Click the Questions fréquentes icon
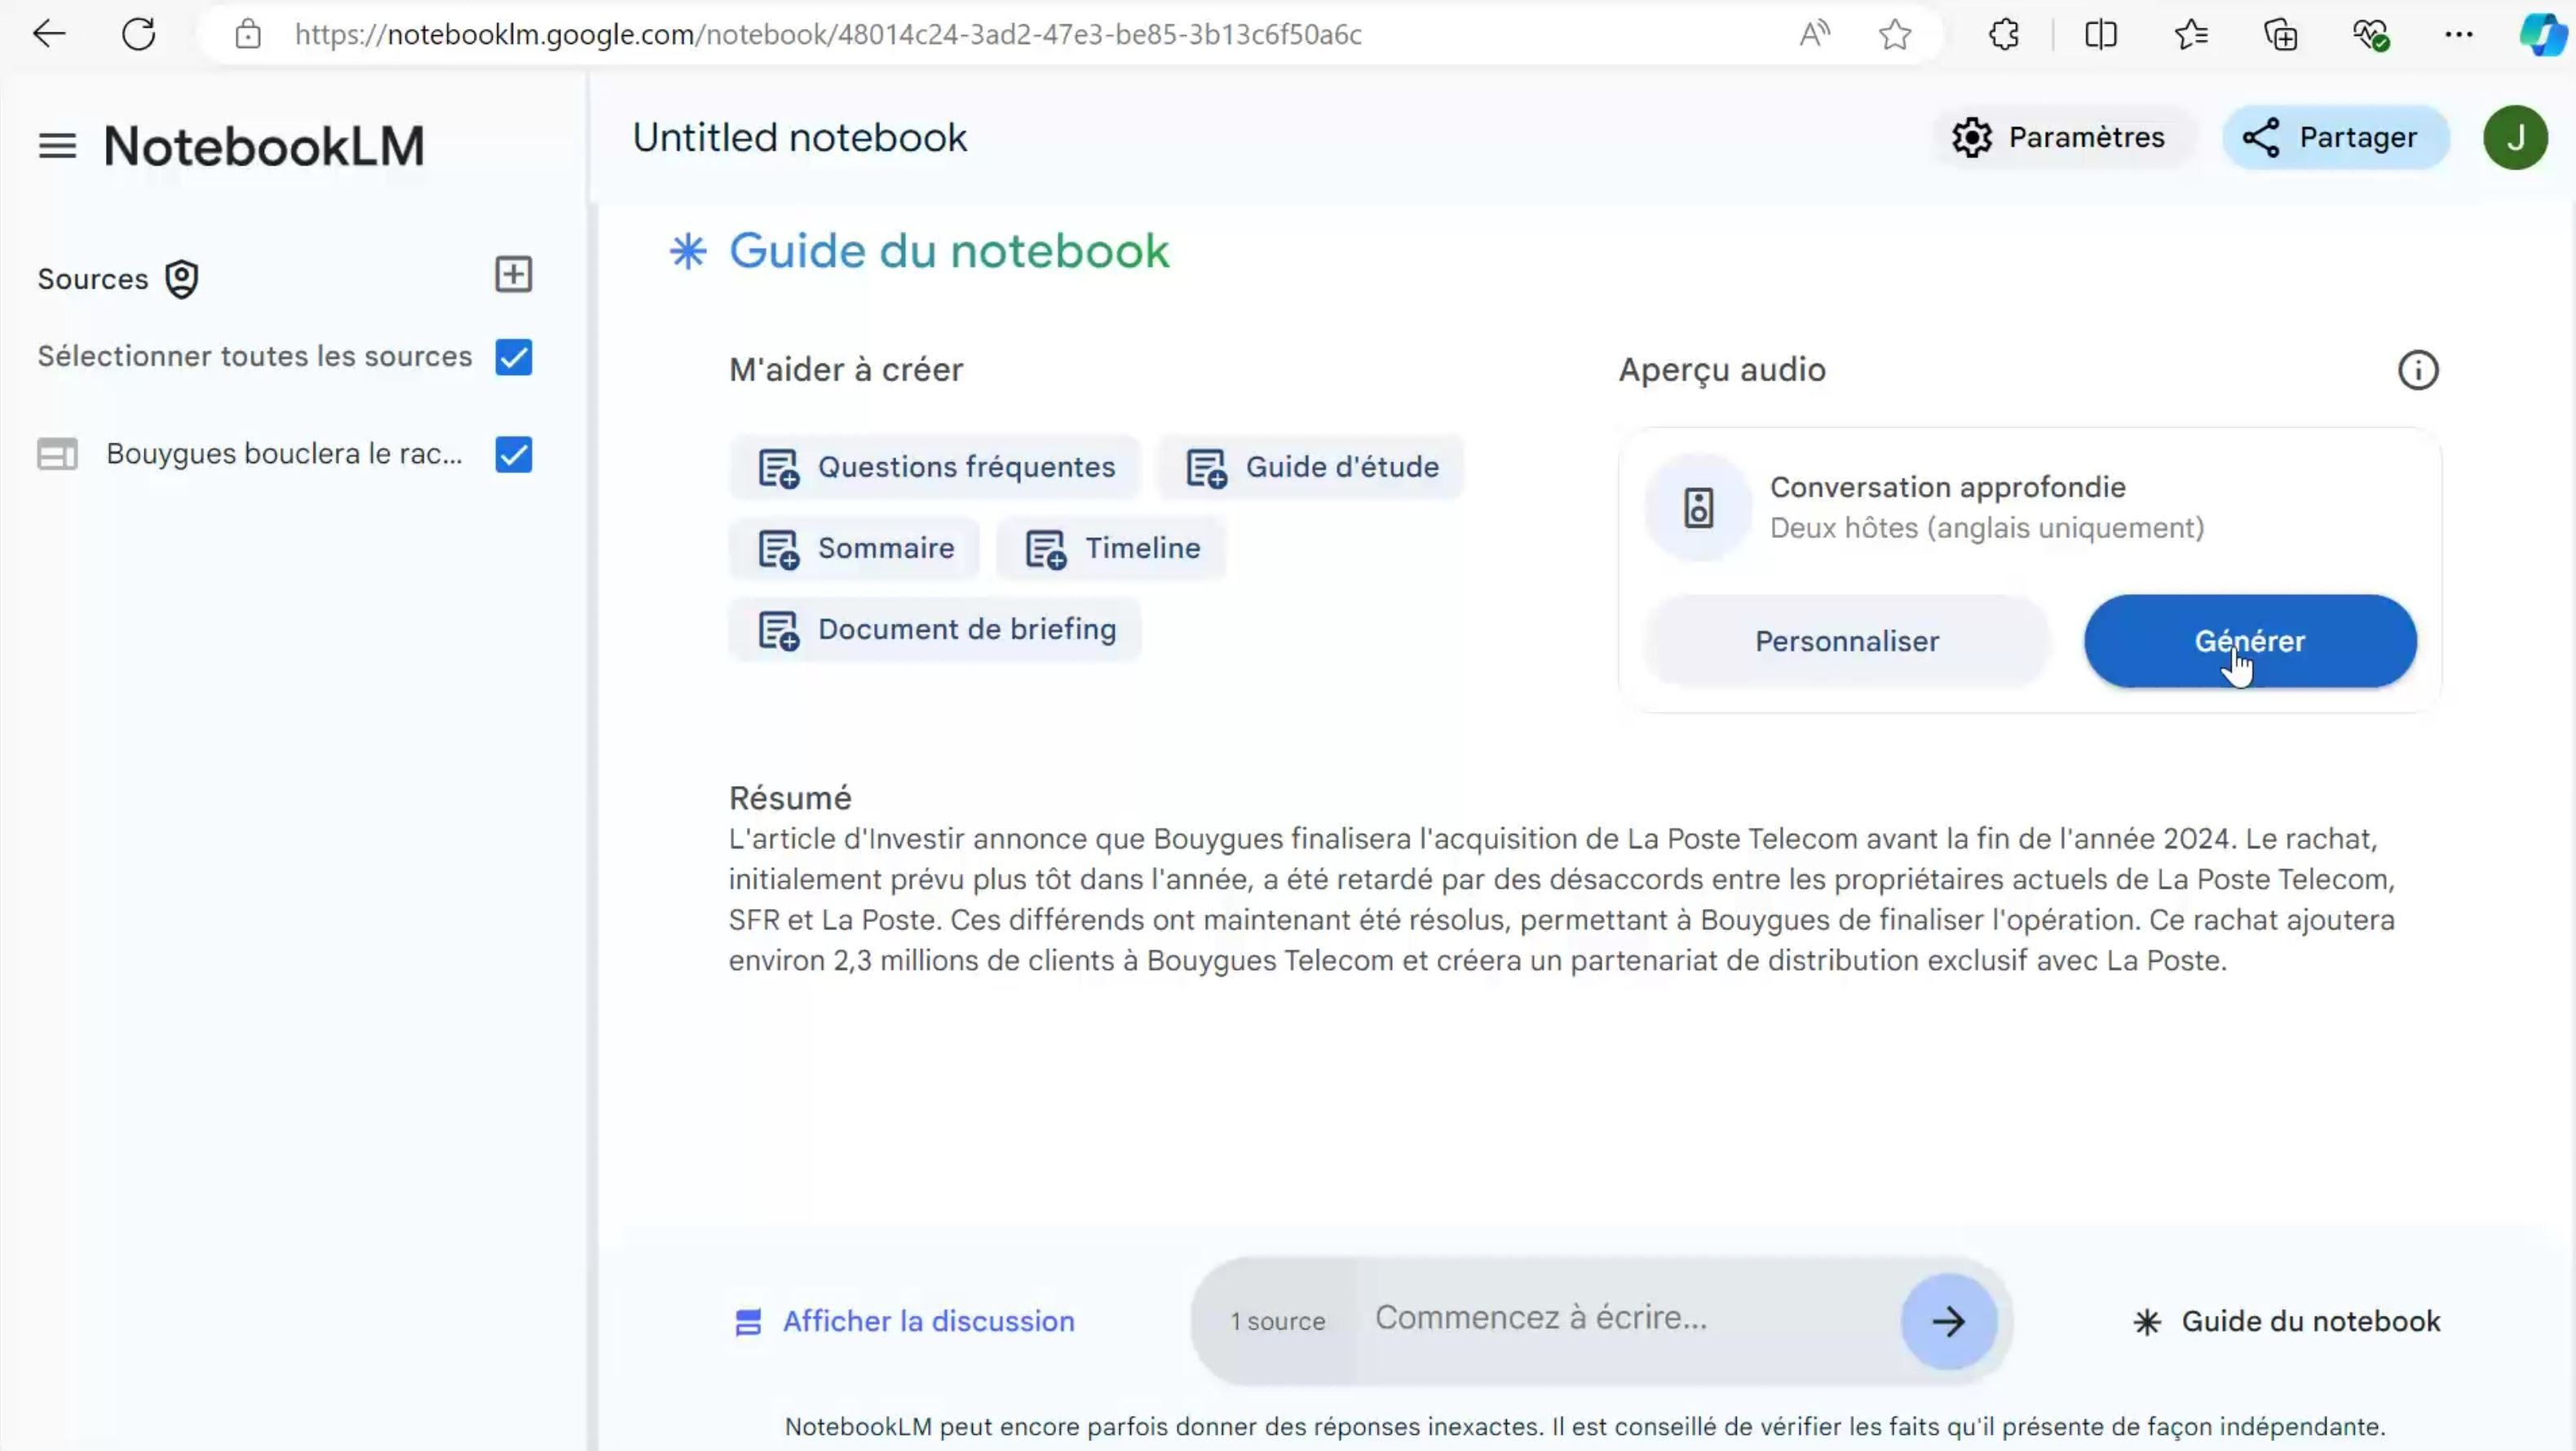 point(779,465)
